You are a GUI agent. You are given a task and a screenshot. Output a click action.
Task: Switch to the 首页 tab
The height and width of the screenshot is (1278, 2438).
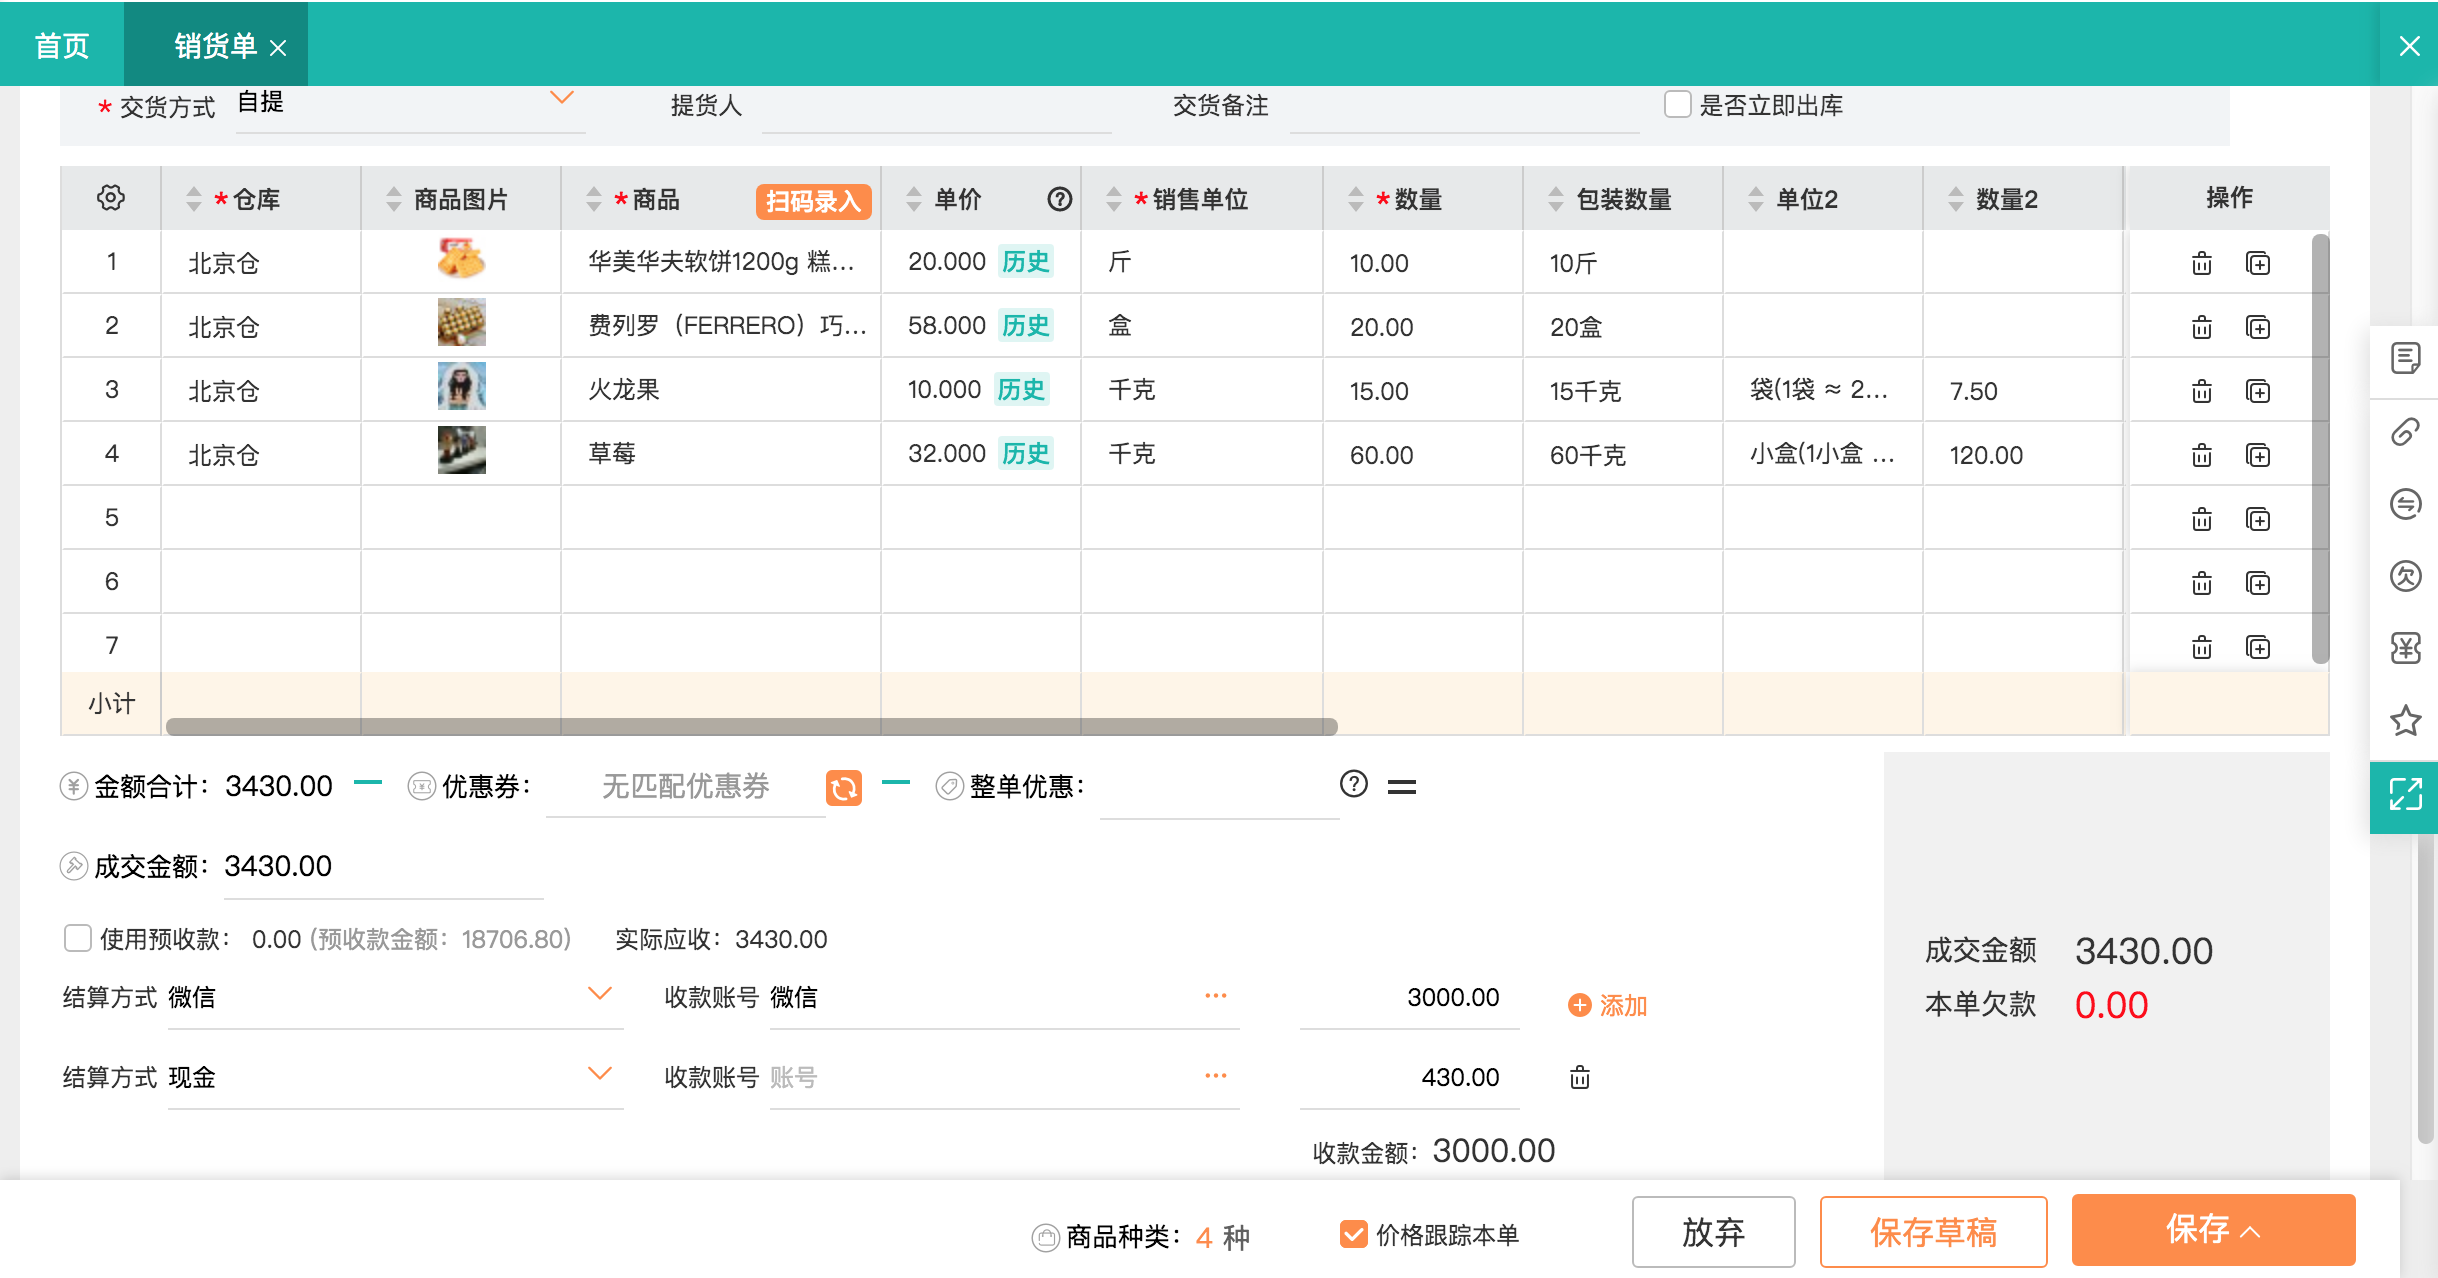(66, 45)
